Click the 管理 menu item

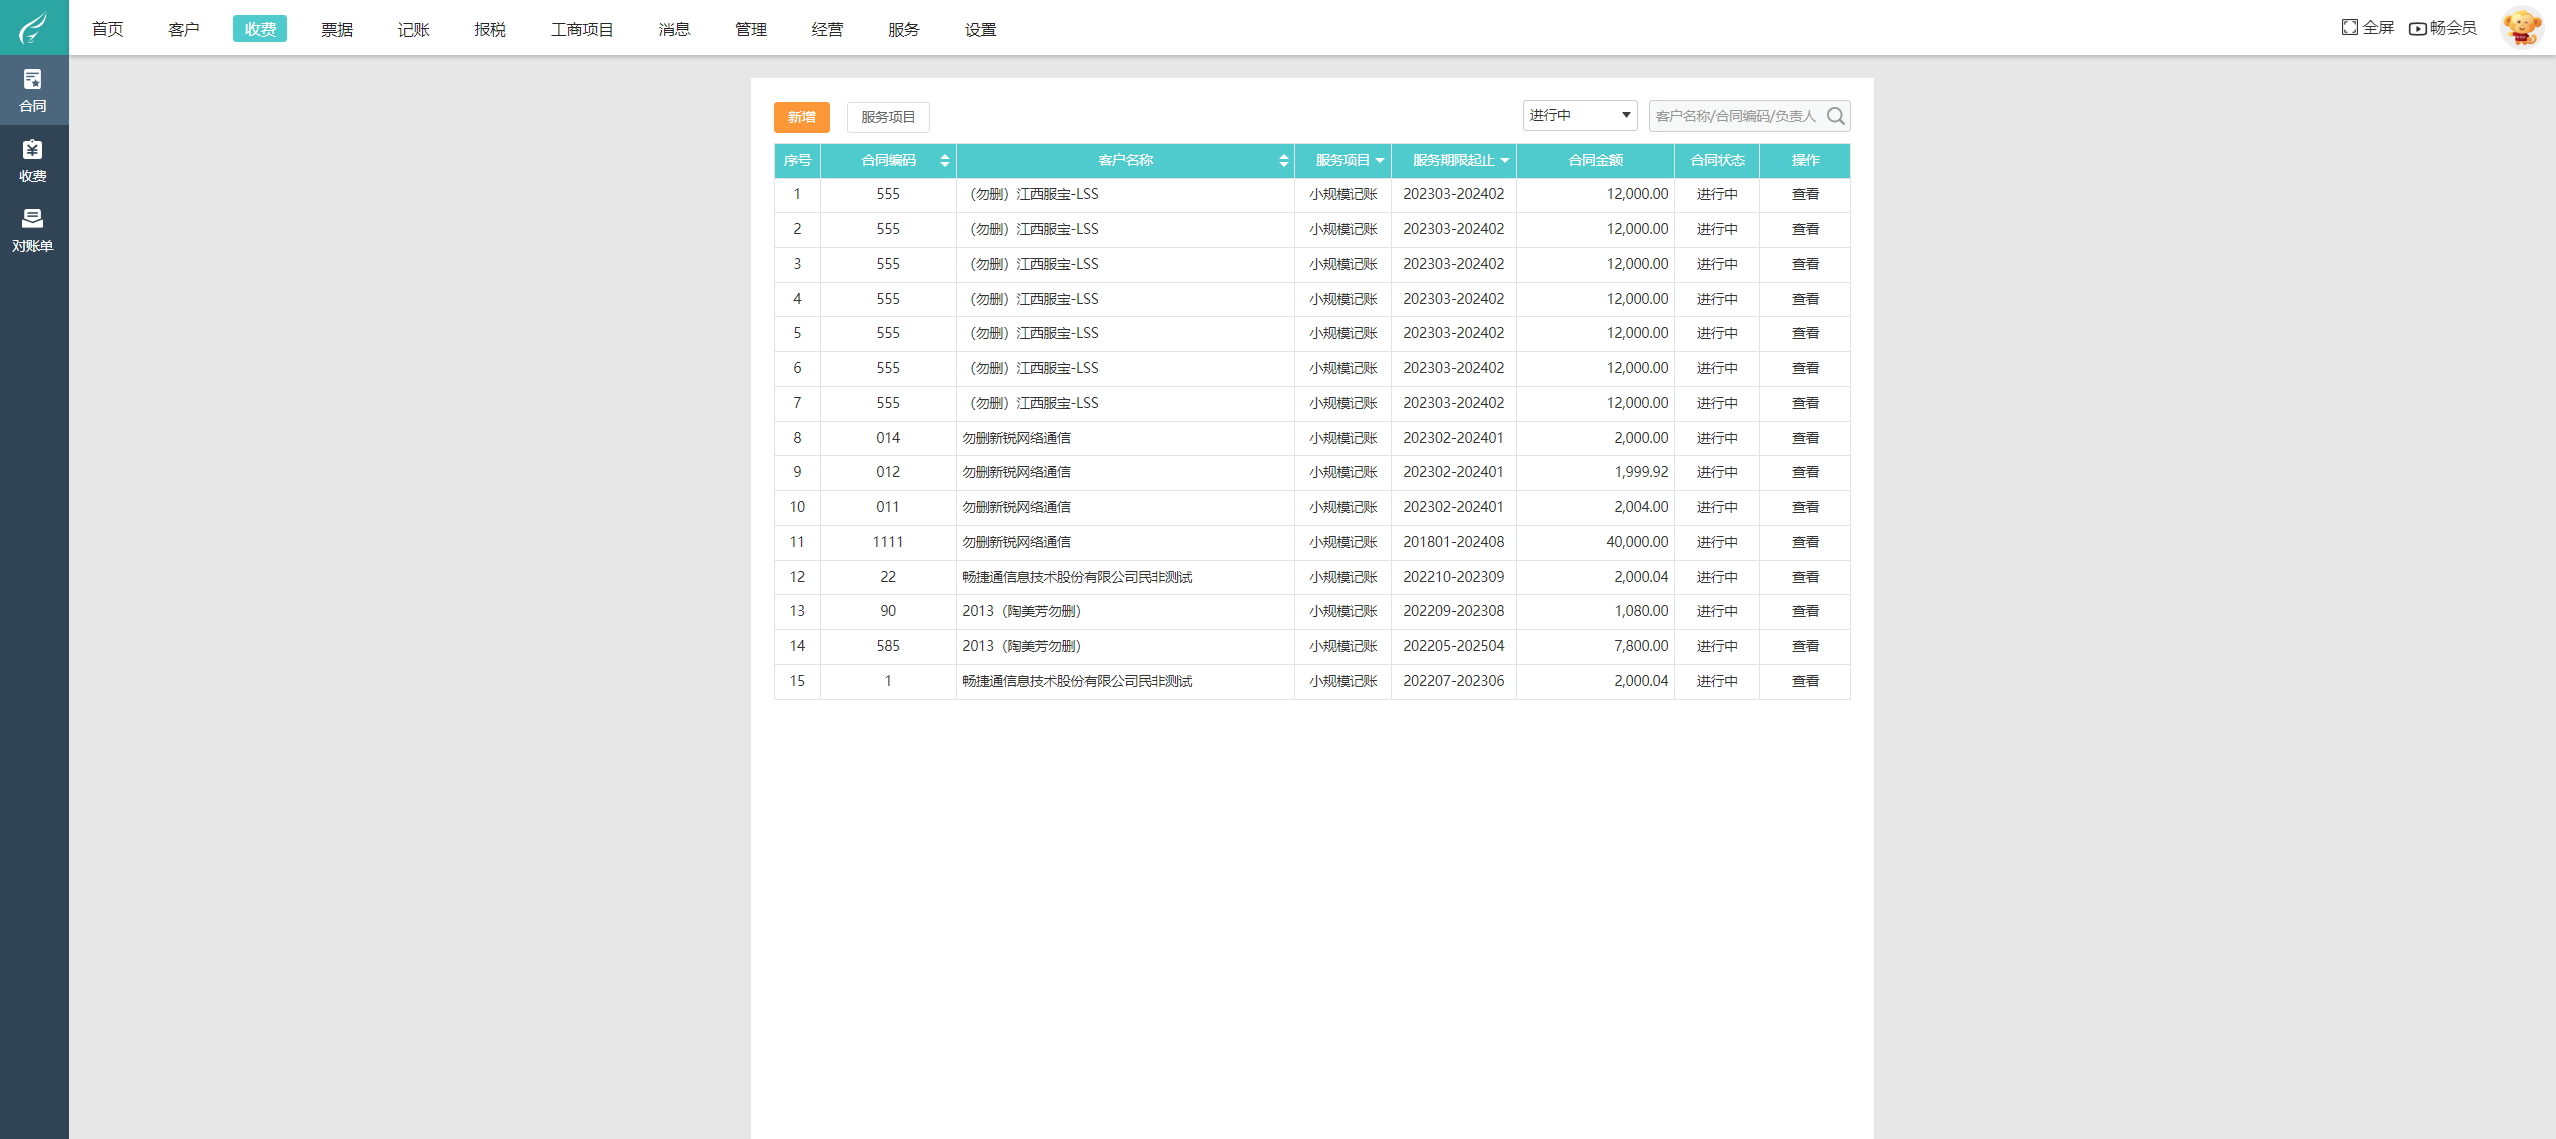pos(751,28)
